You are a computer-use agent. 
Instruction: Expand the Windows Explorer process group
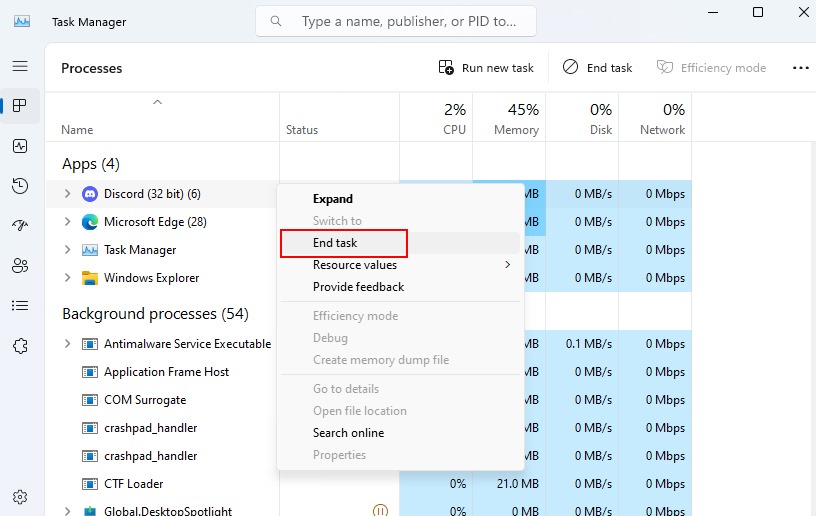click(x=67, y=278)
